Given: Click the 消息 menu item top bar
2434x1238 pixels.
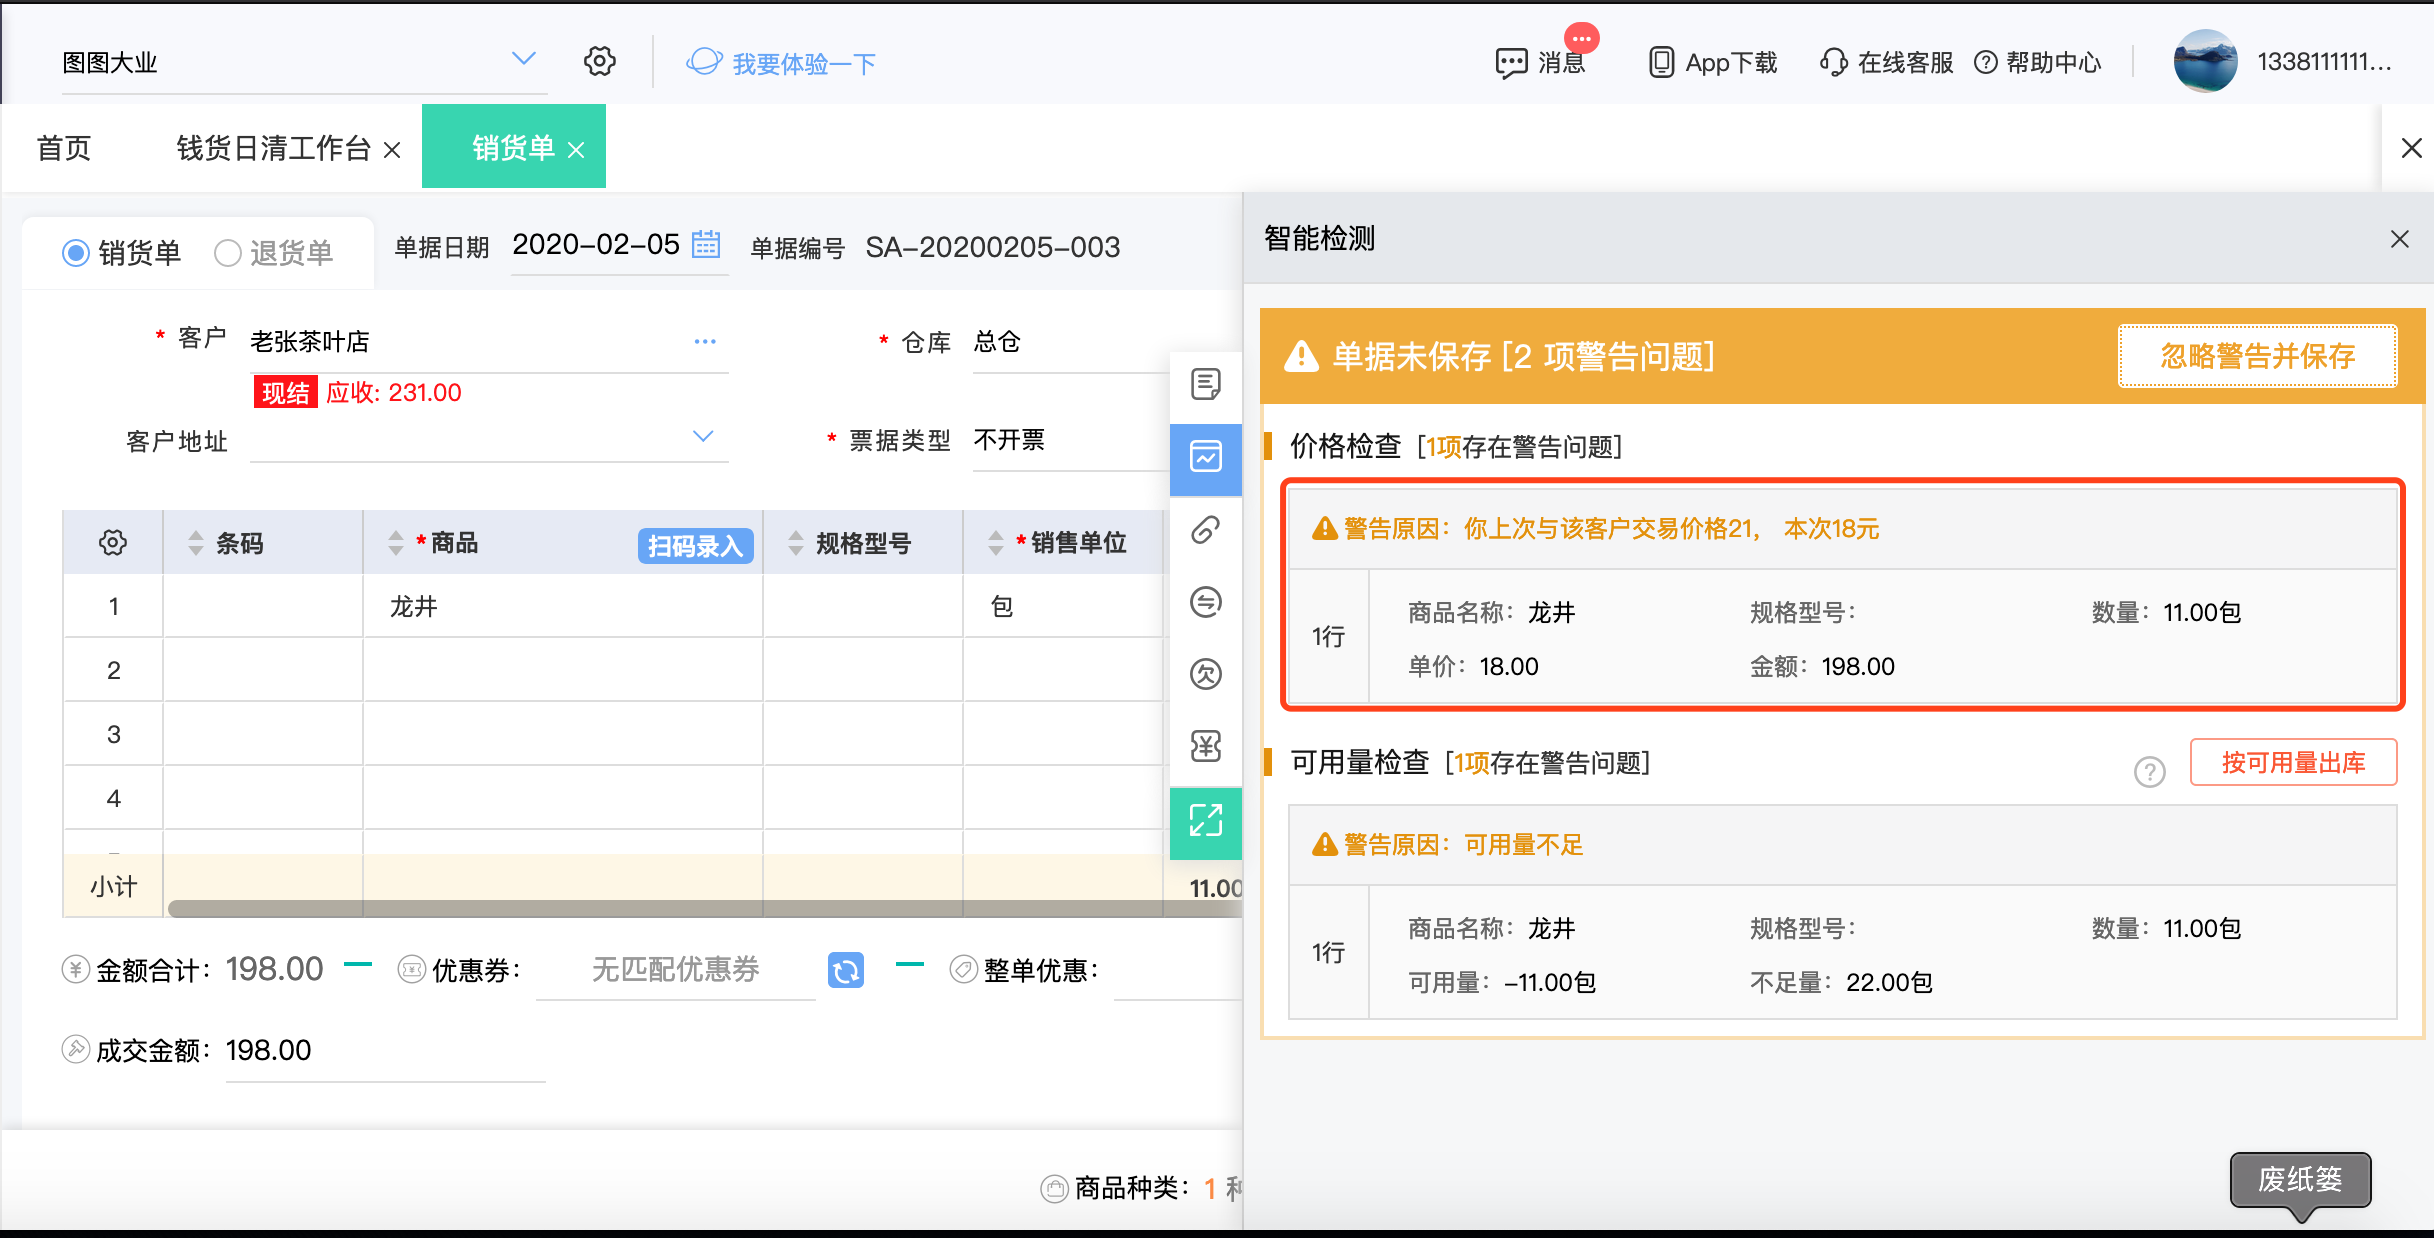Looking at the screenshot, I should tap(1542, 62).
